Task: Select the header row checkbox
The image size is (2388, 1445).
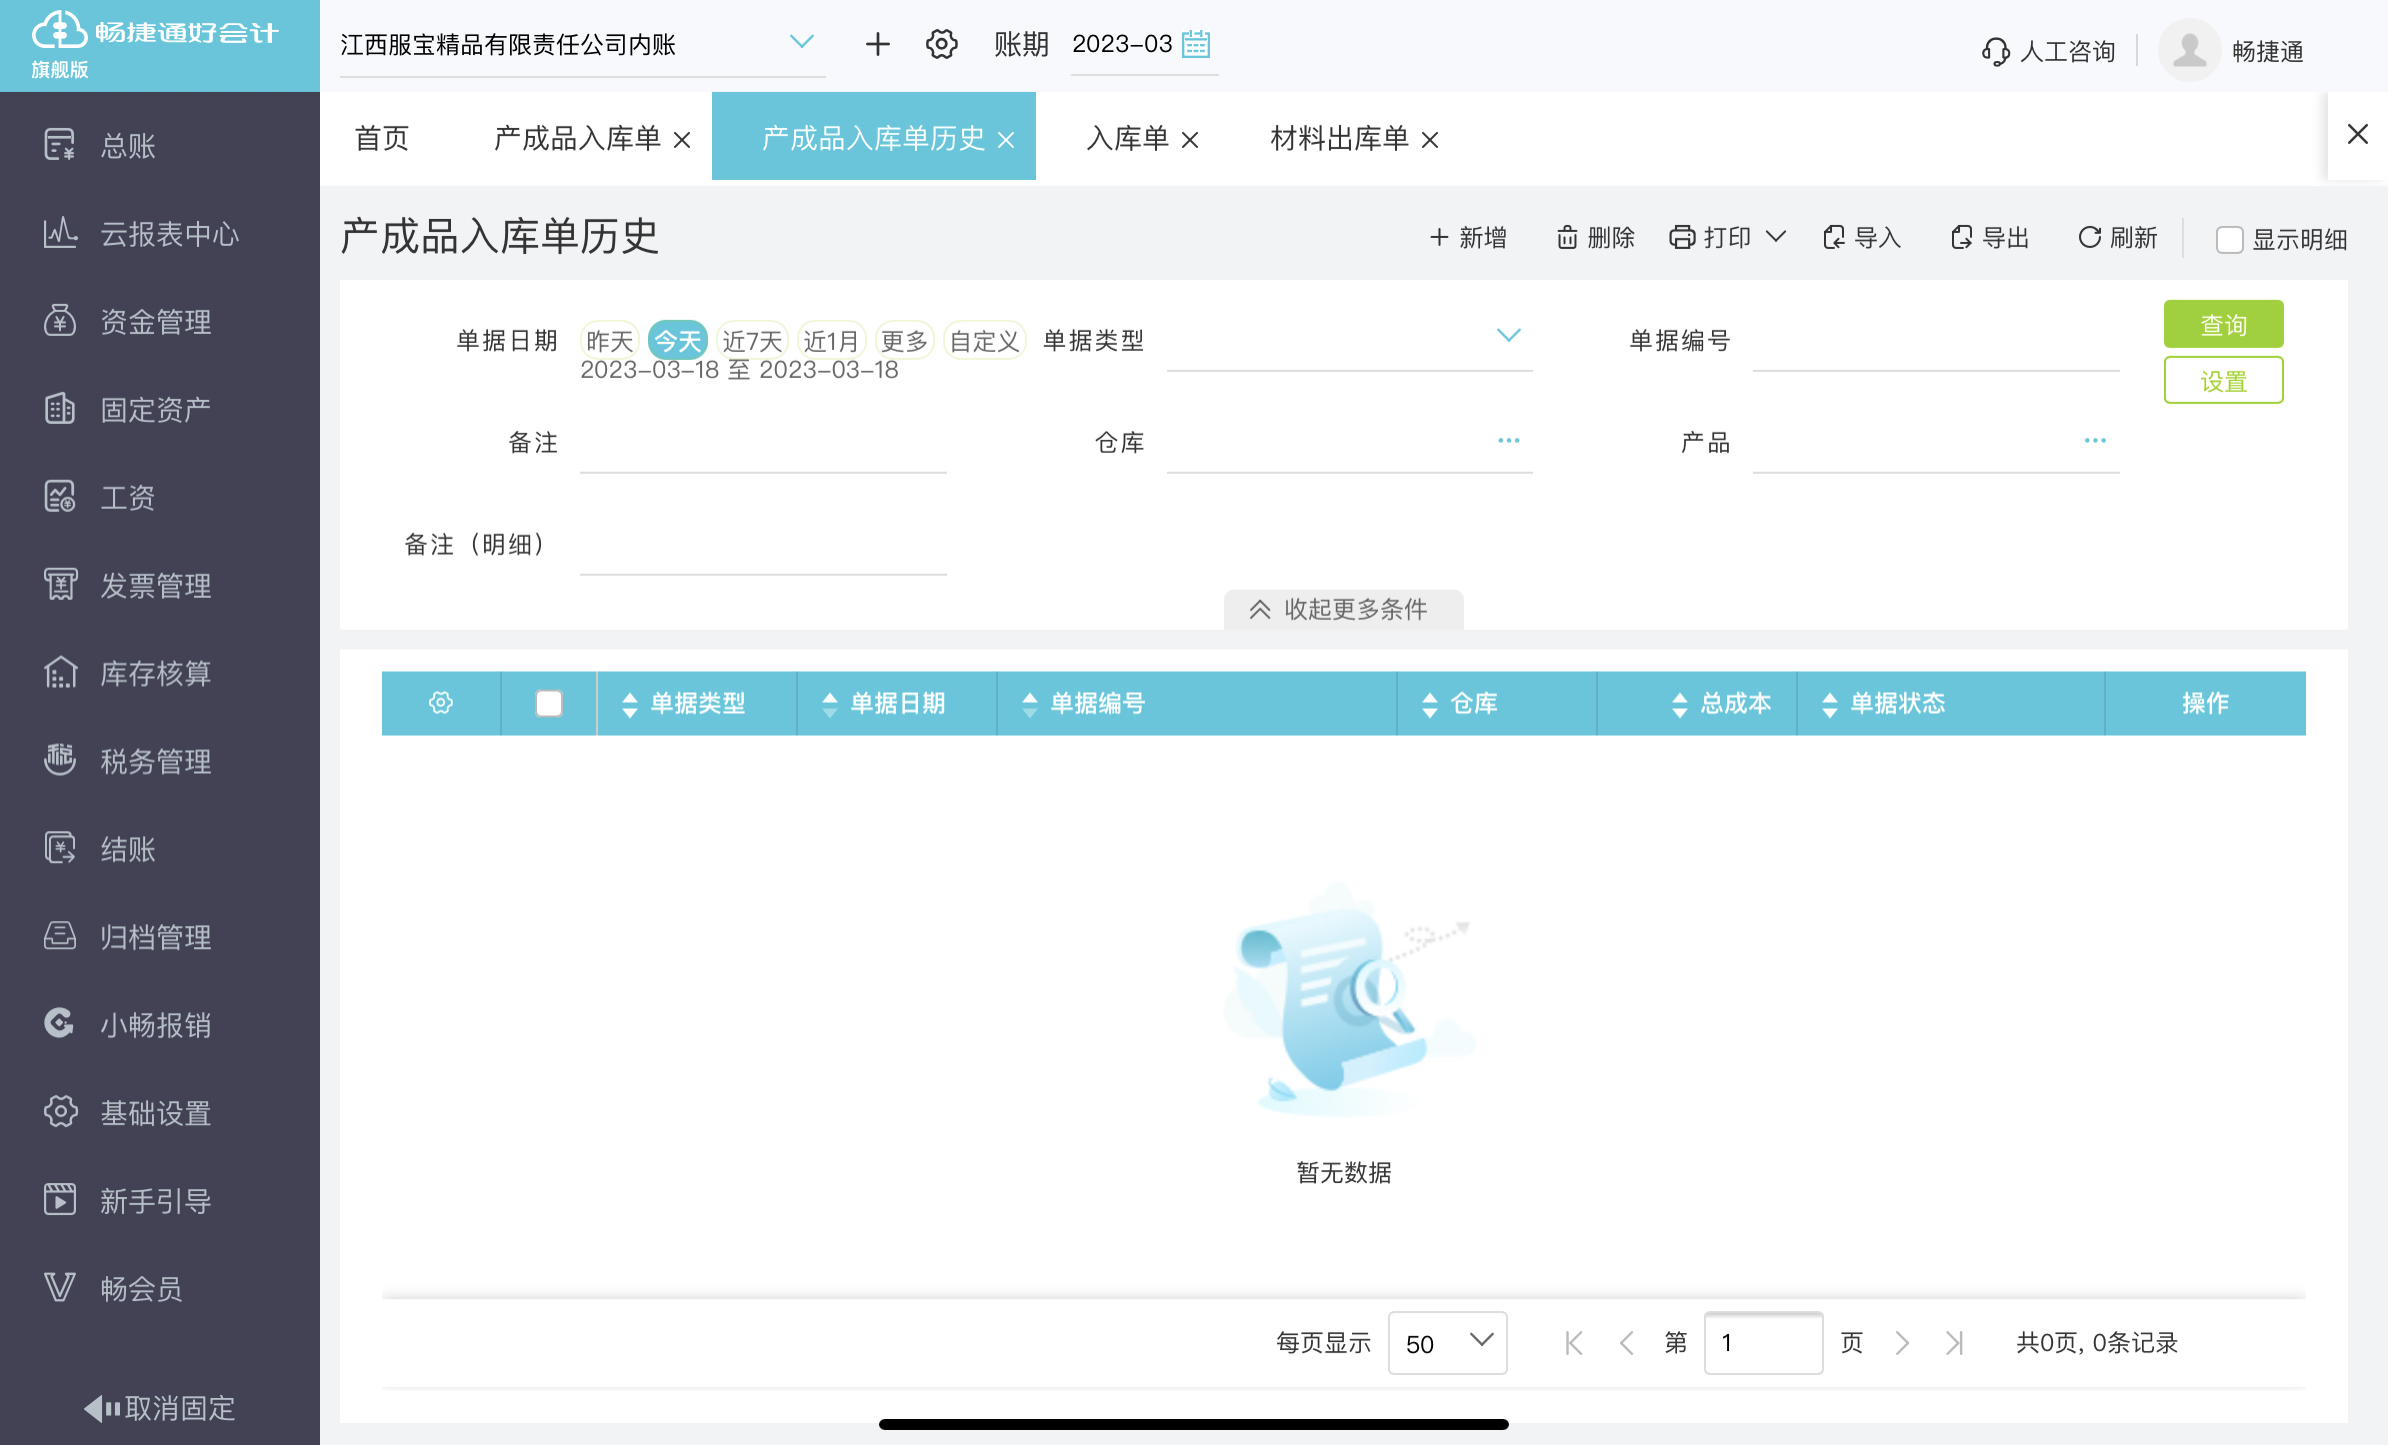Action: 549,701
